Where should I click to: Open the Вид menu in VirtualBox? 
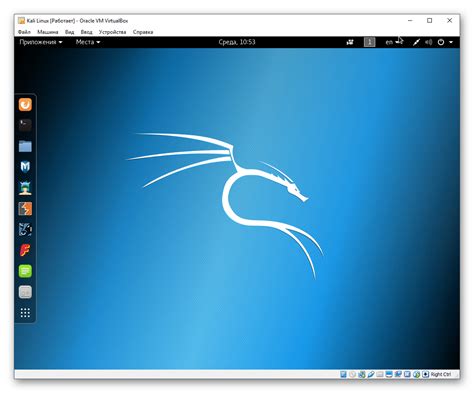click(x=69, y=32)
